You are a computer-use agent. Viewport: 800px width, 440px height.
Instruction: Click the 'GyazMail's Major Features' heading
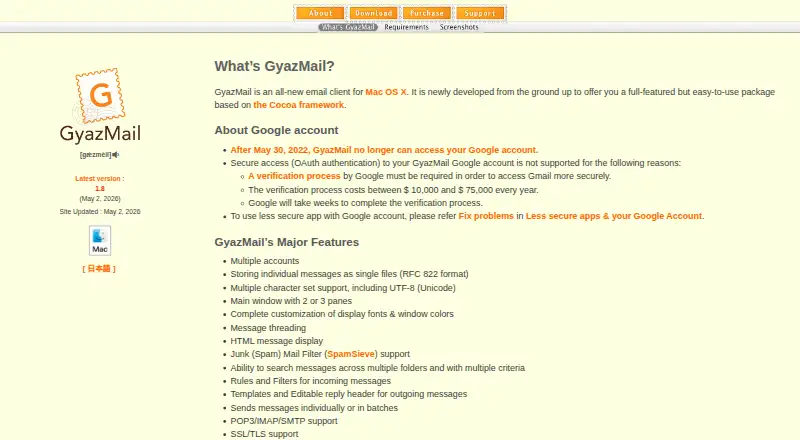[x=287, y=242]
